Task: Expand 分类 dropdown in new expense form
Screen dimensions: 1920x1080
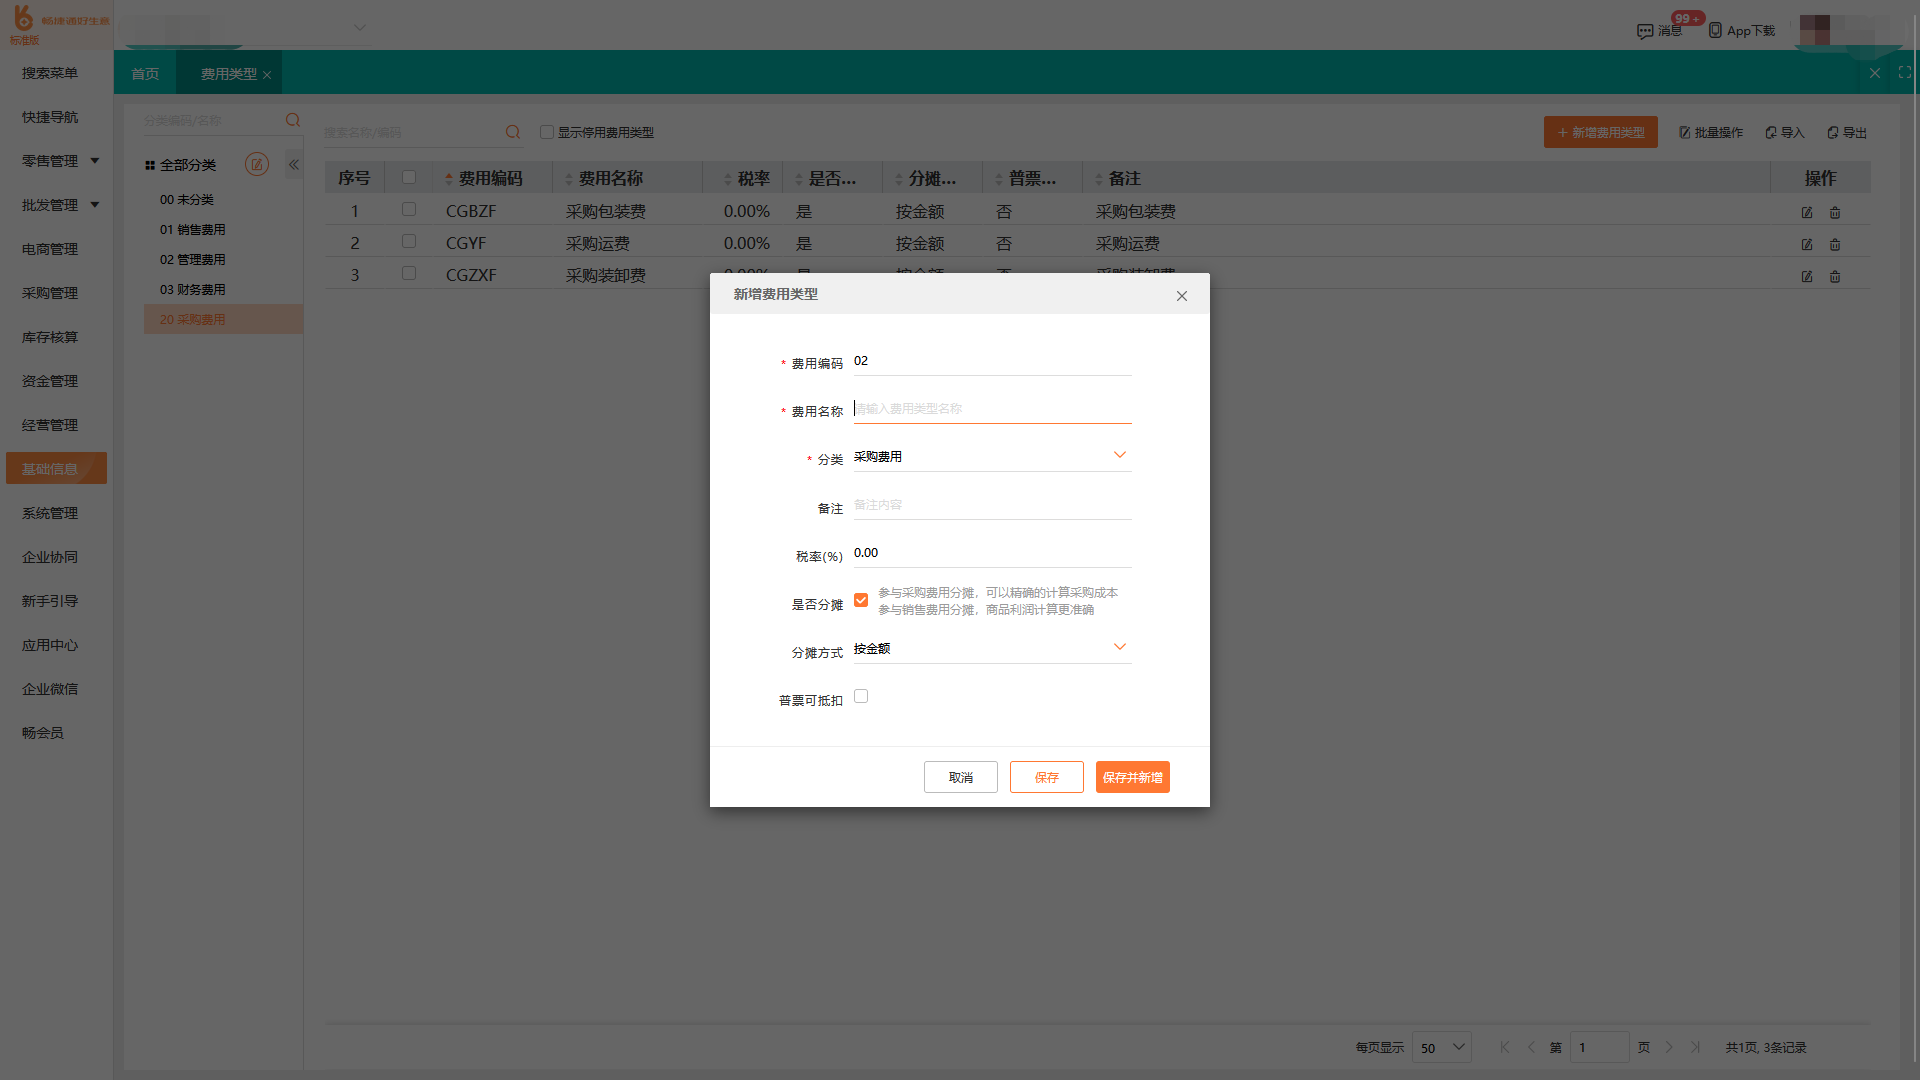Action: pyautogui.click(x=1120, y=456)
